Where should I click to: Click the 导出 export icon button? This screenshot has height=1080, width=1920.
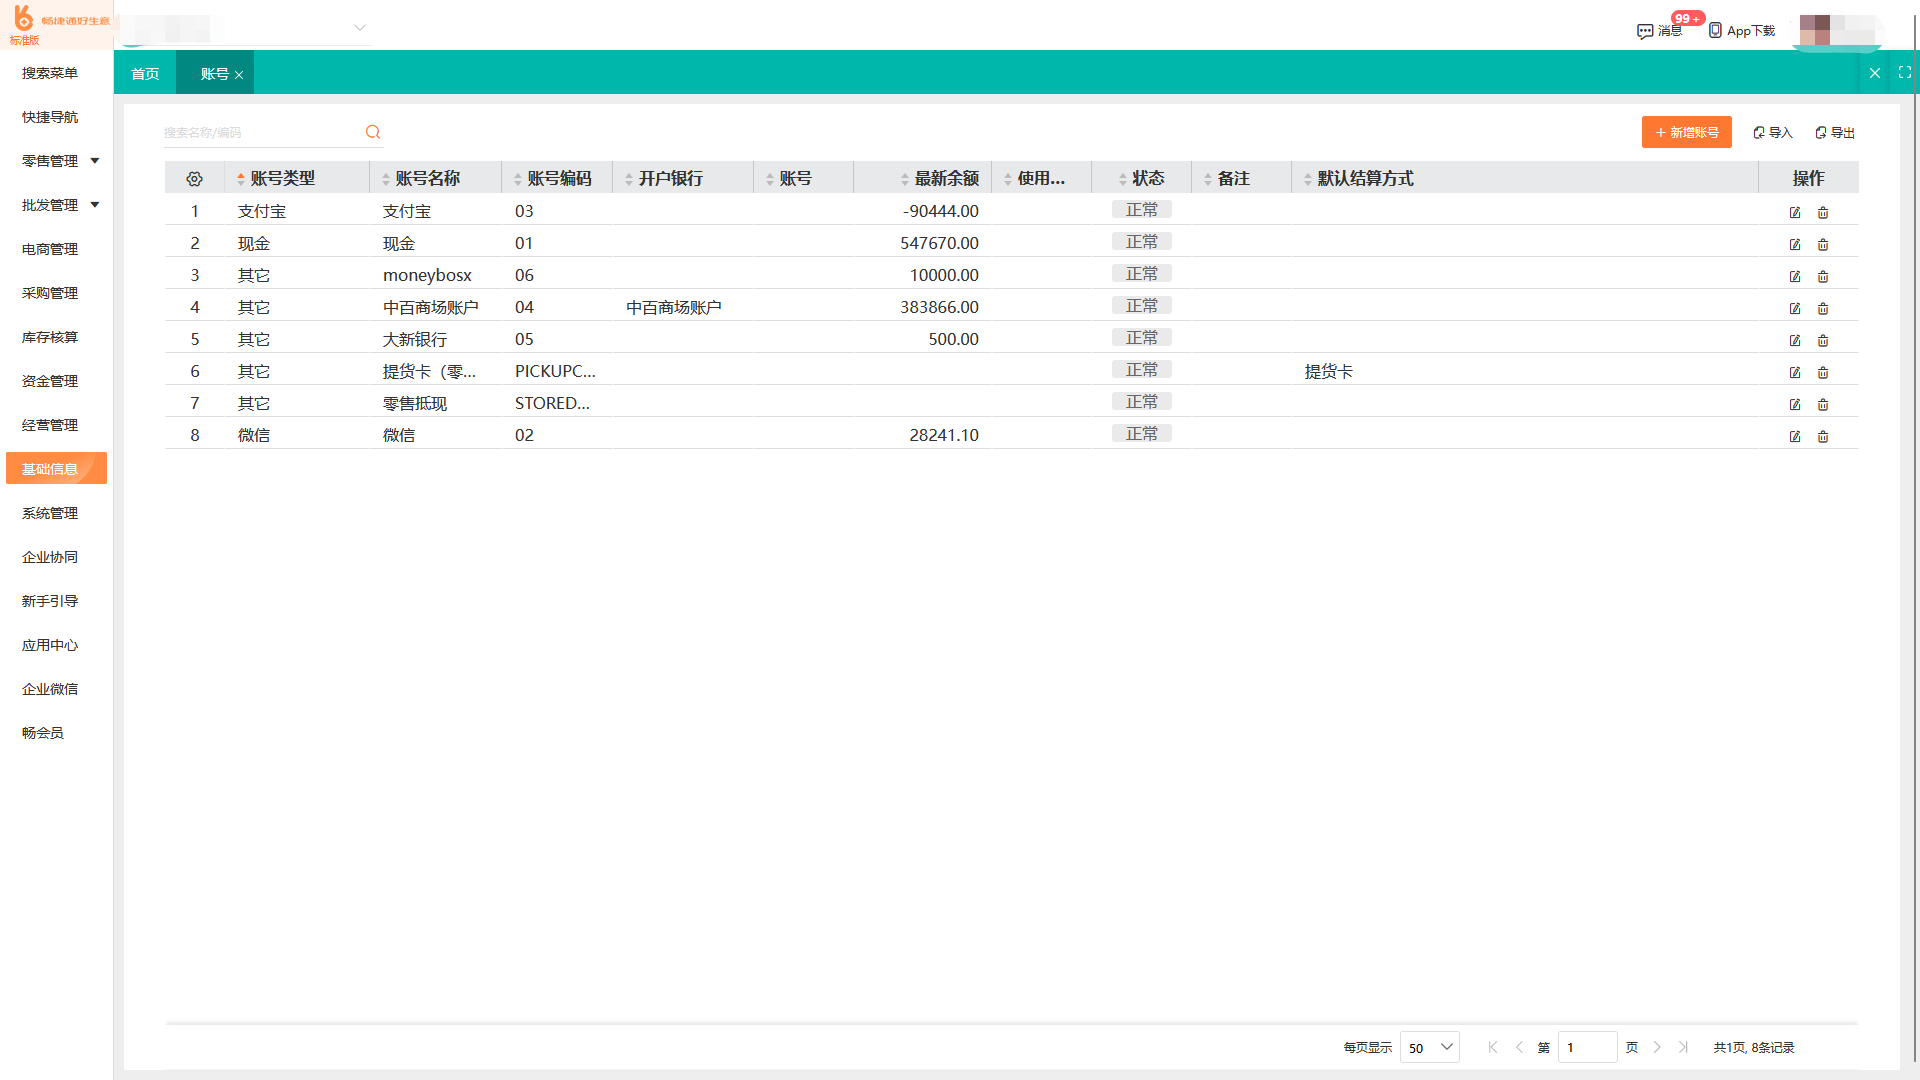(x=1834, y=132)
